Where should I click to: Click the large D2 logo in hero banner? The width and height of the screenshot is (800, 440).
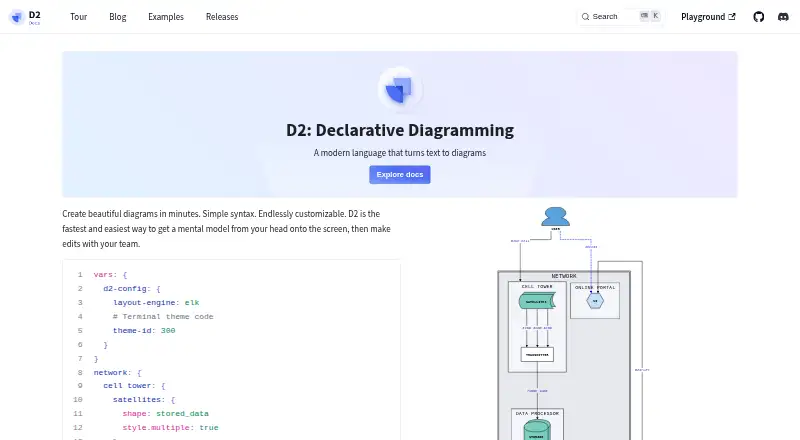(399, 89)
